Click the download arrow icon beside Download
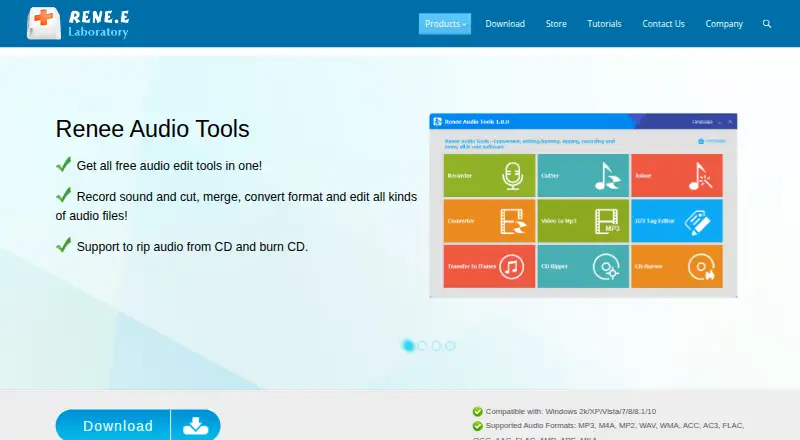 (x=196, y=426)
